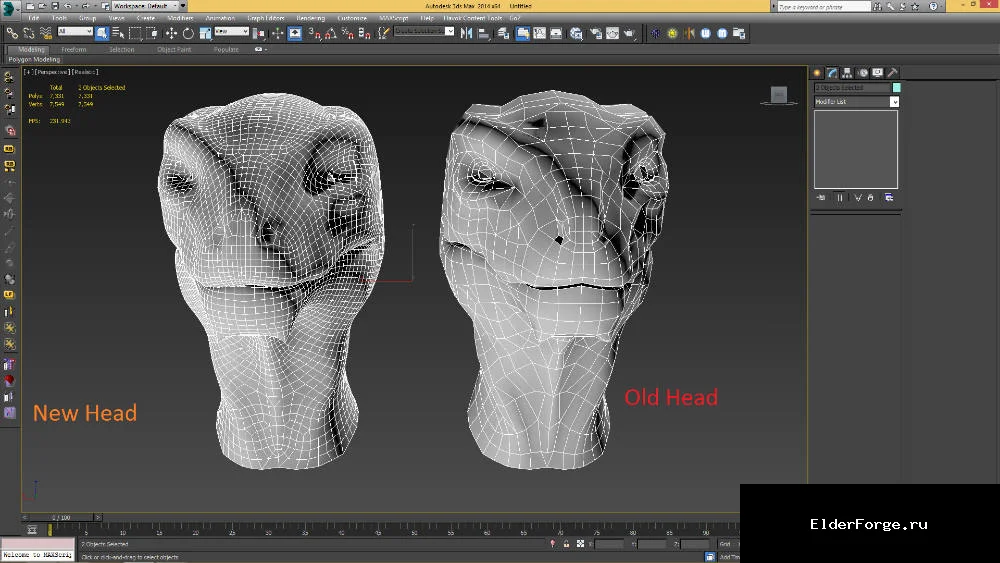Viewport: 1000px width, 563px height.
Task: Open the Select by Name dialog
Action: point(118,33)
